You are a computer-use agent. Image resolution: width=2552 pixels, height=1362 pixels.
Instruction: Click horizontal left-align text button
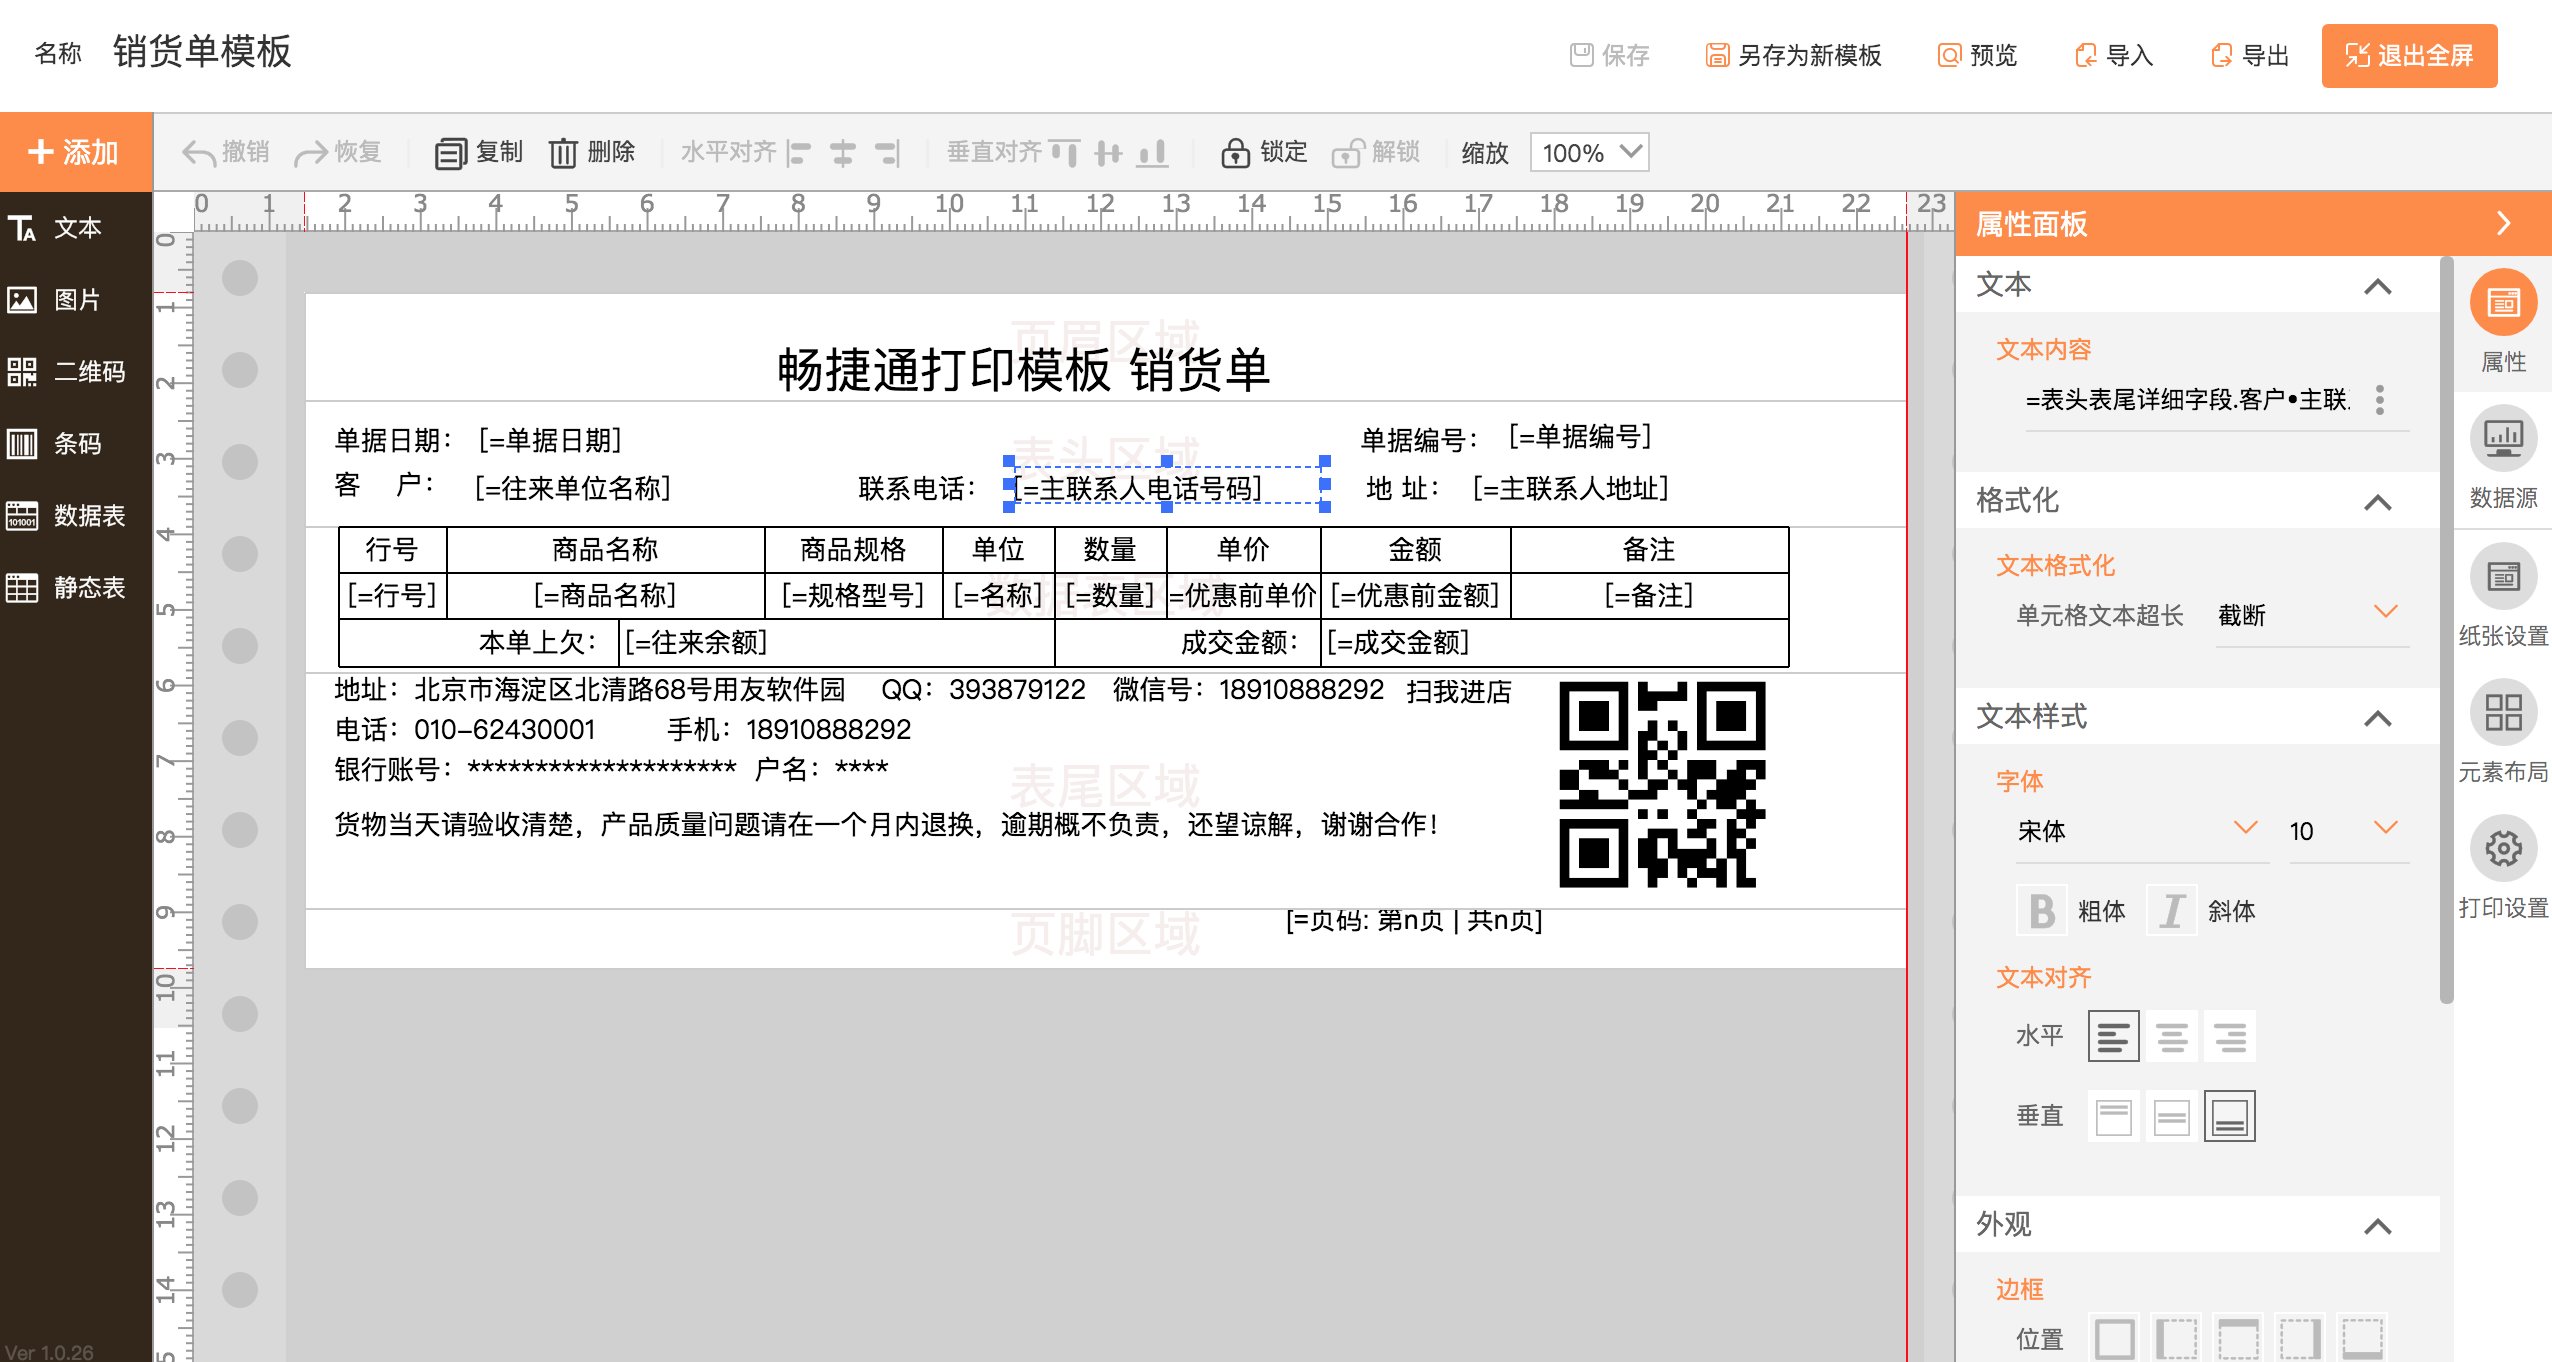(2111, 1036)
